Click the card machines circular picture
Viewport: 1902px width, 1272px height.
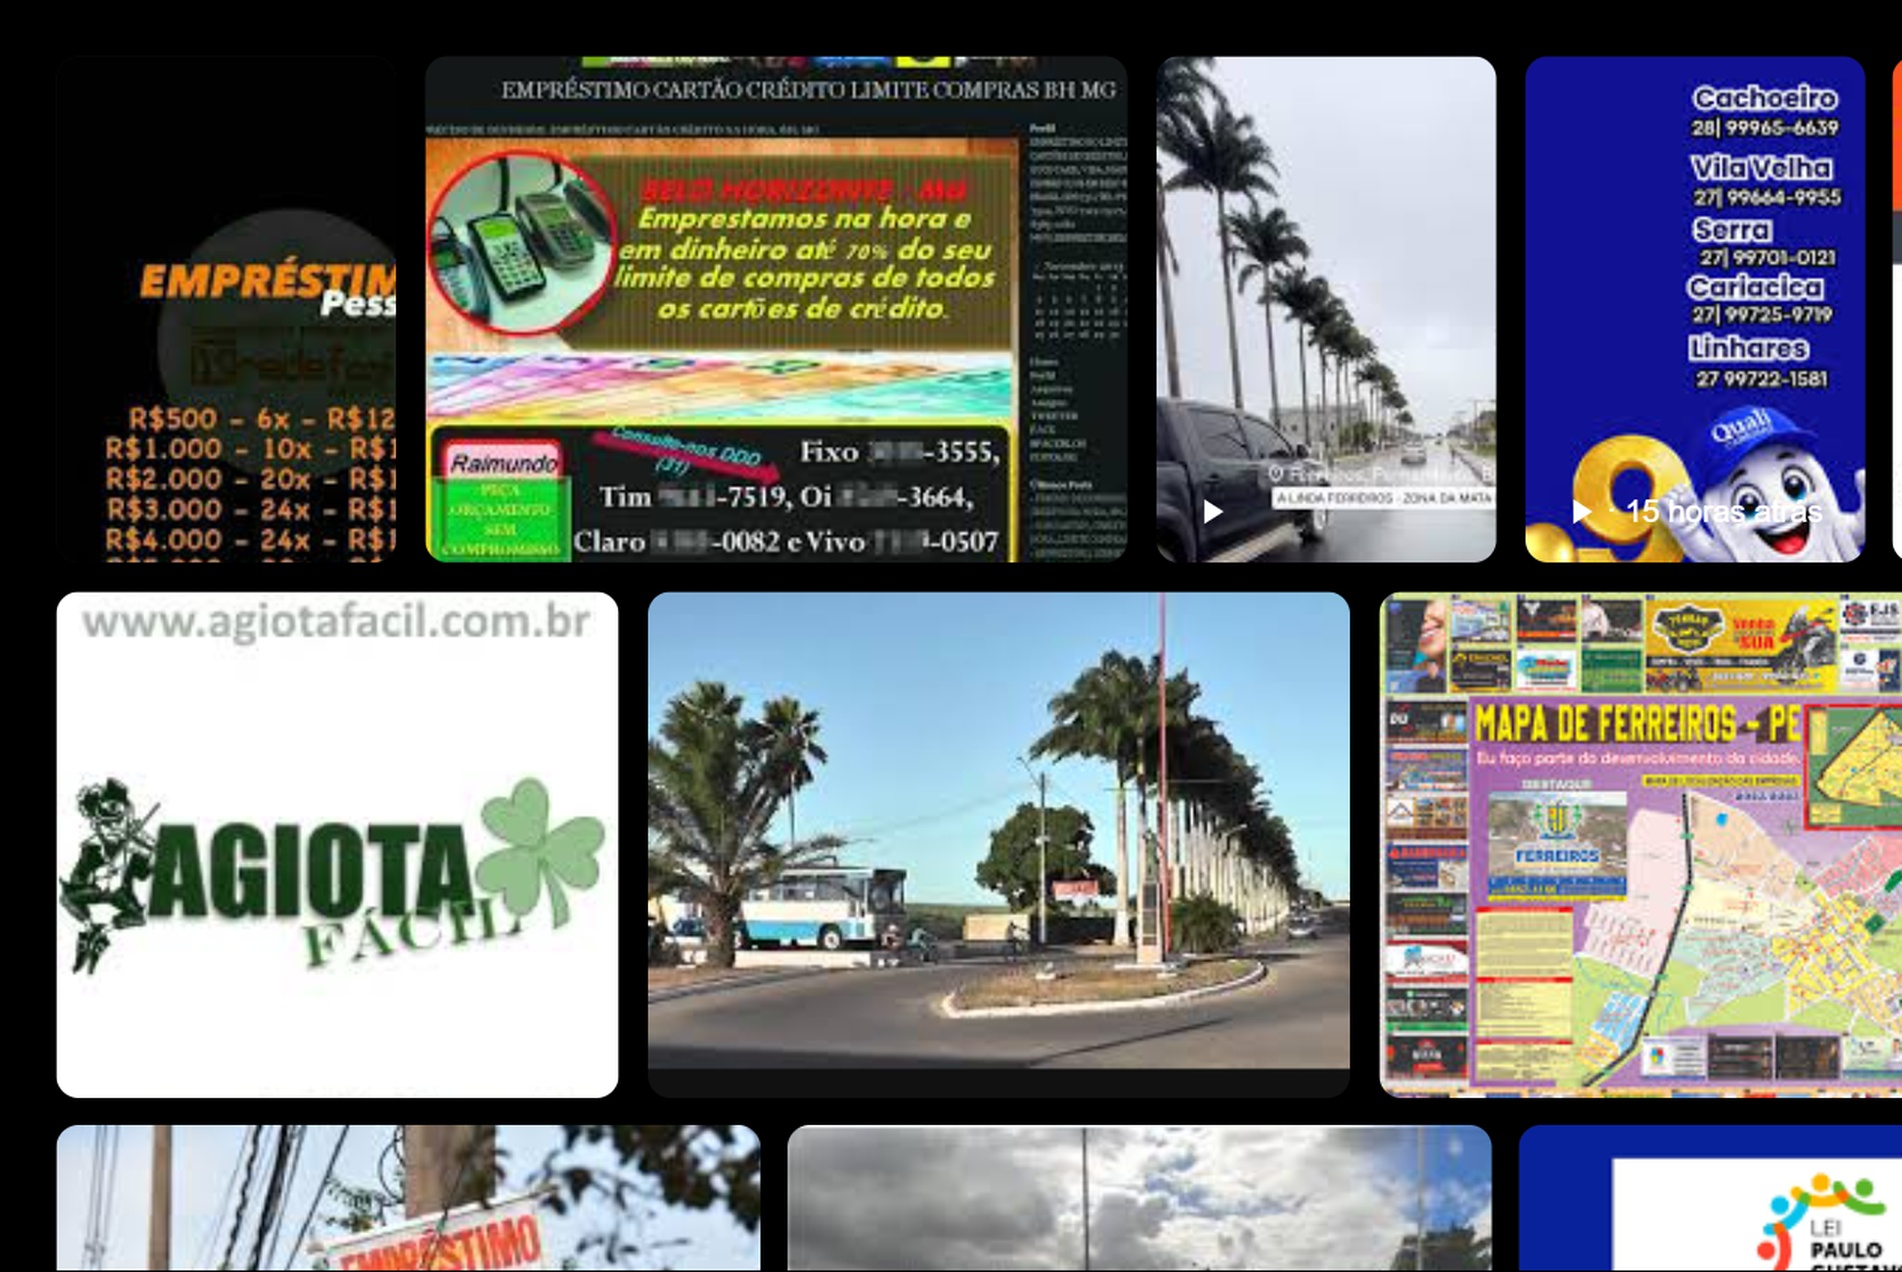pyautogui.click(x=522, y=242)
